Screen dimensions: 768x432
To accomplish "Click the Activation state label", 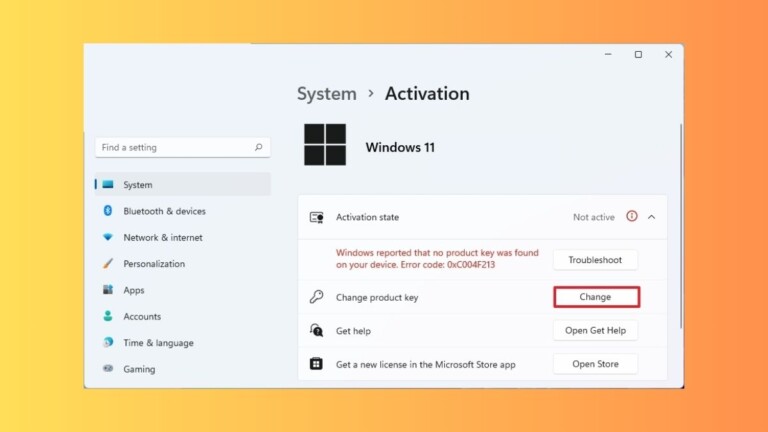I will pyautogui.click(x=367, y=217).
